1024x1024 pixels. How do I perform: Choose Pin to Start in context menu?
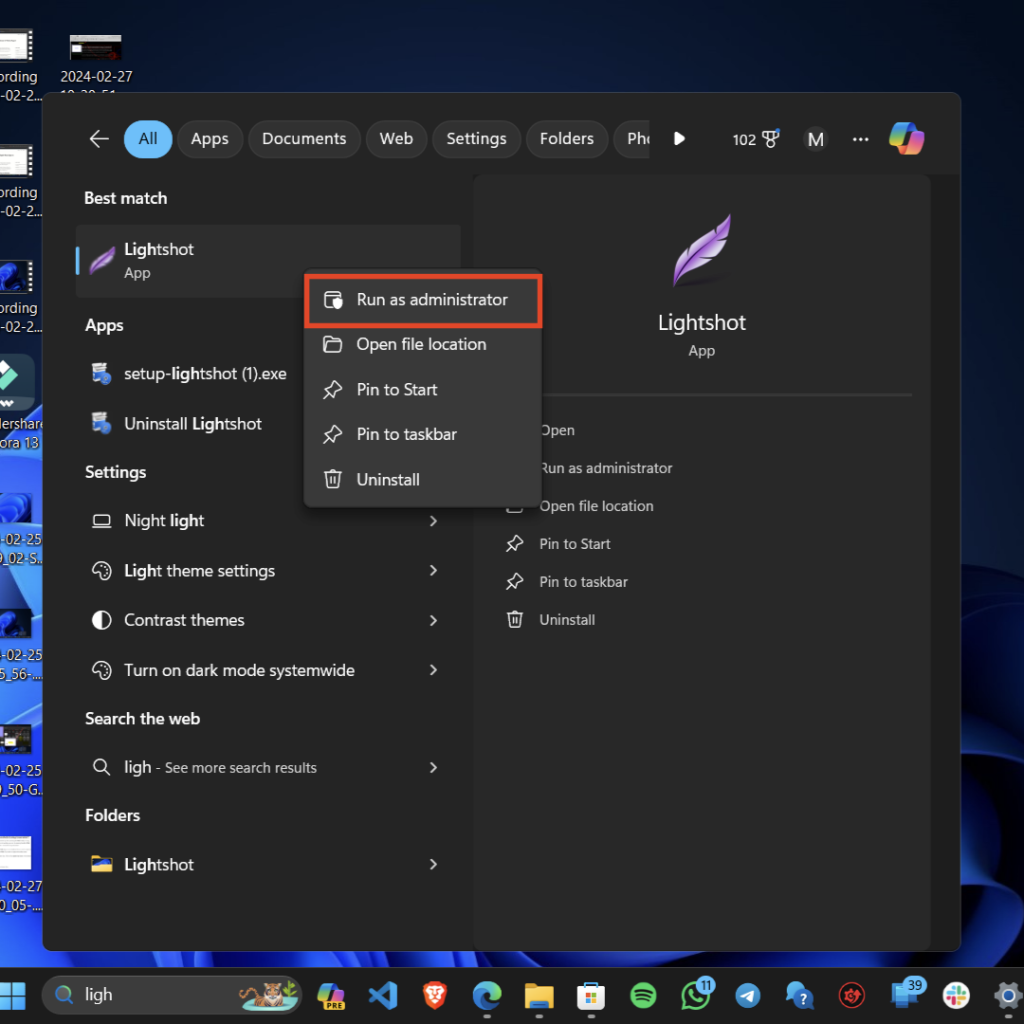tap(423, 389)
